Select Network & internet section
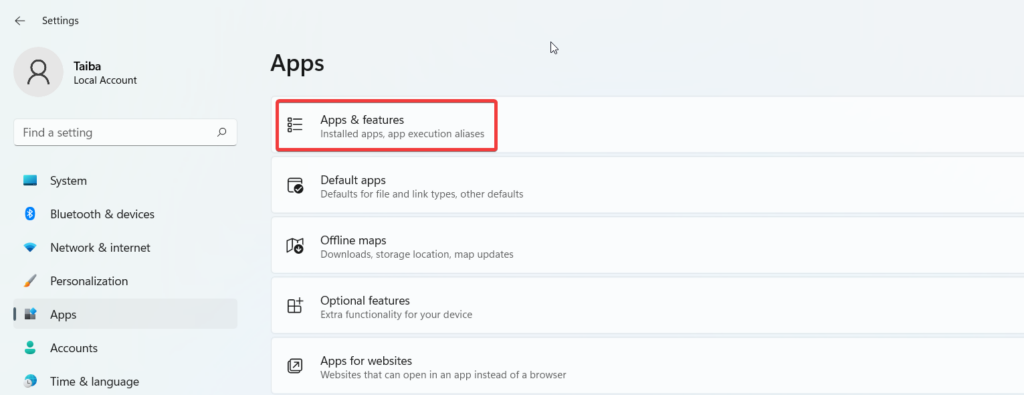 pyautogui.click(x=125, y=247)
